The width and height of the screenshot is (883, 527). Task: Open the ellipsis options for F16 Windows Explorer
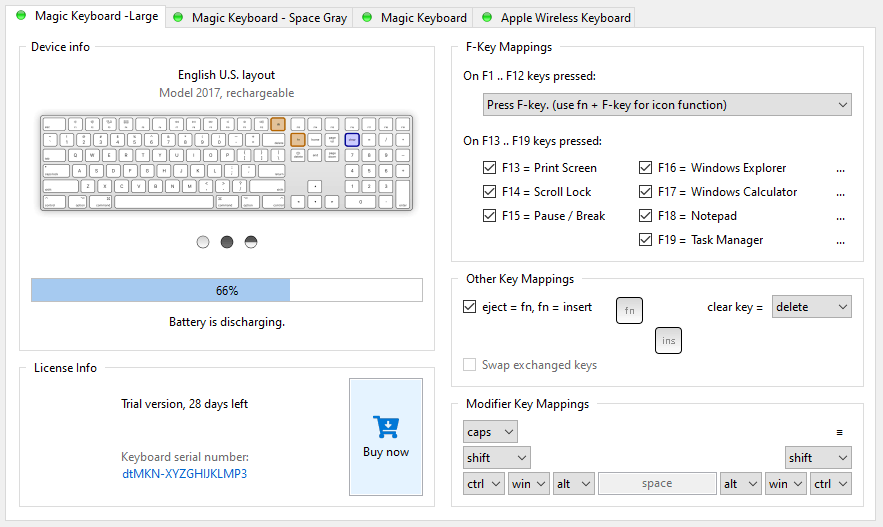(840, 169)
